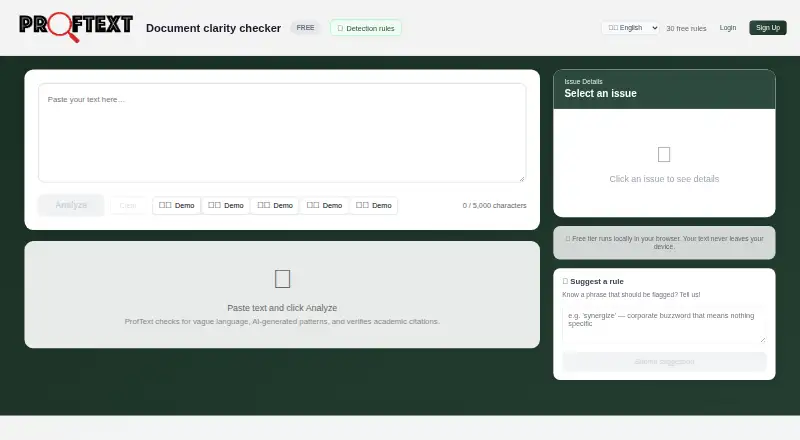Click the icon above 'Click an issue to see details'
The width and height of the screenshot is (800, 440).
664,154
